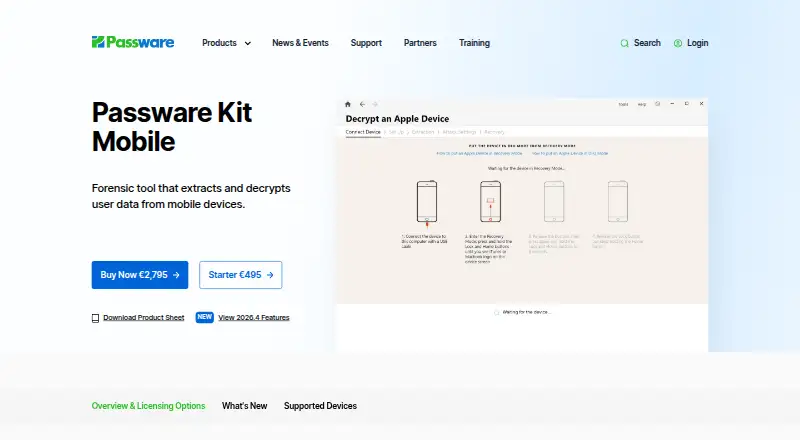This screenshot has width=800, height=440.
Task: Click the Search magnifier icon
Action: (624, 43)
